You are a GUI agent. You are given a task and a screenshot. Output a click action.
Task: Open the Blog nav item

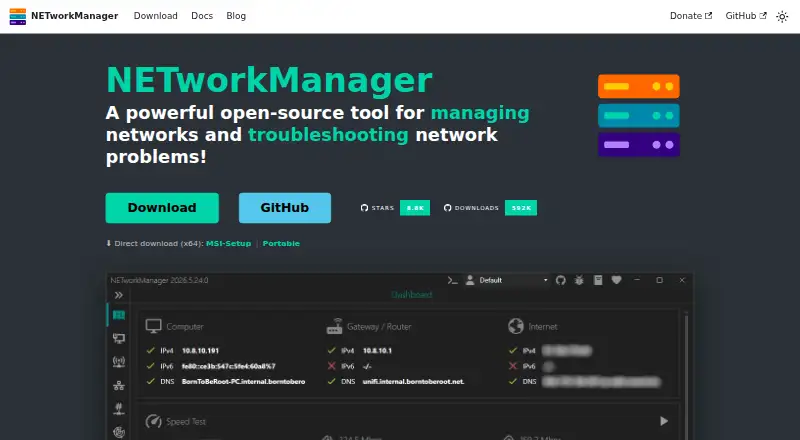point(236,16)
